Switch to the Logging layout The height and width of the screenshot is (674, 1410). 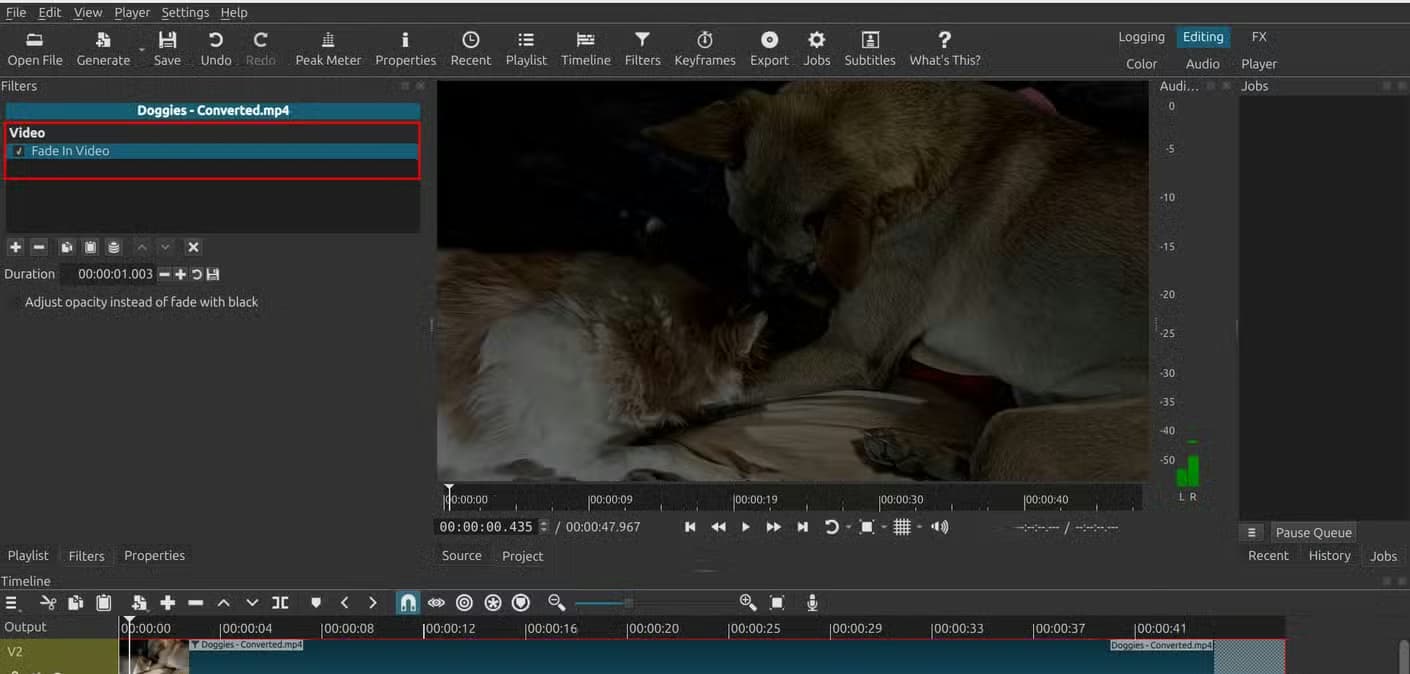[1141, 37]
